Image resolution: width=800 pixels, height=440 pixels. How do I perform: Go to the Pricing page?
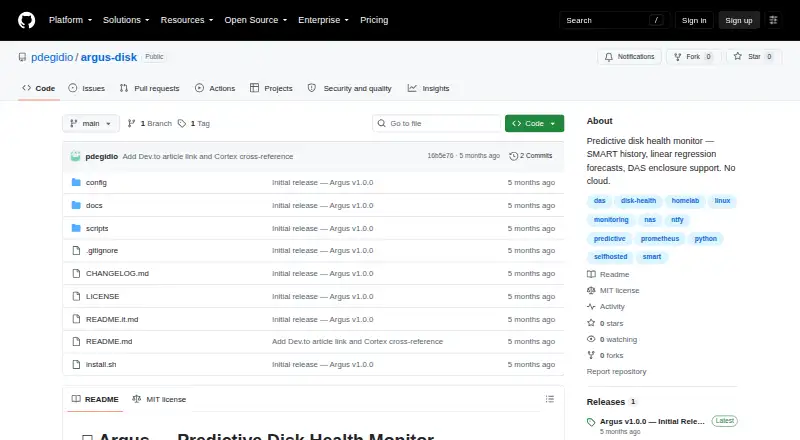[x=374, y=20]
